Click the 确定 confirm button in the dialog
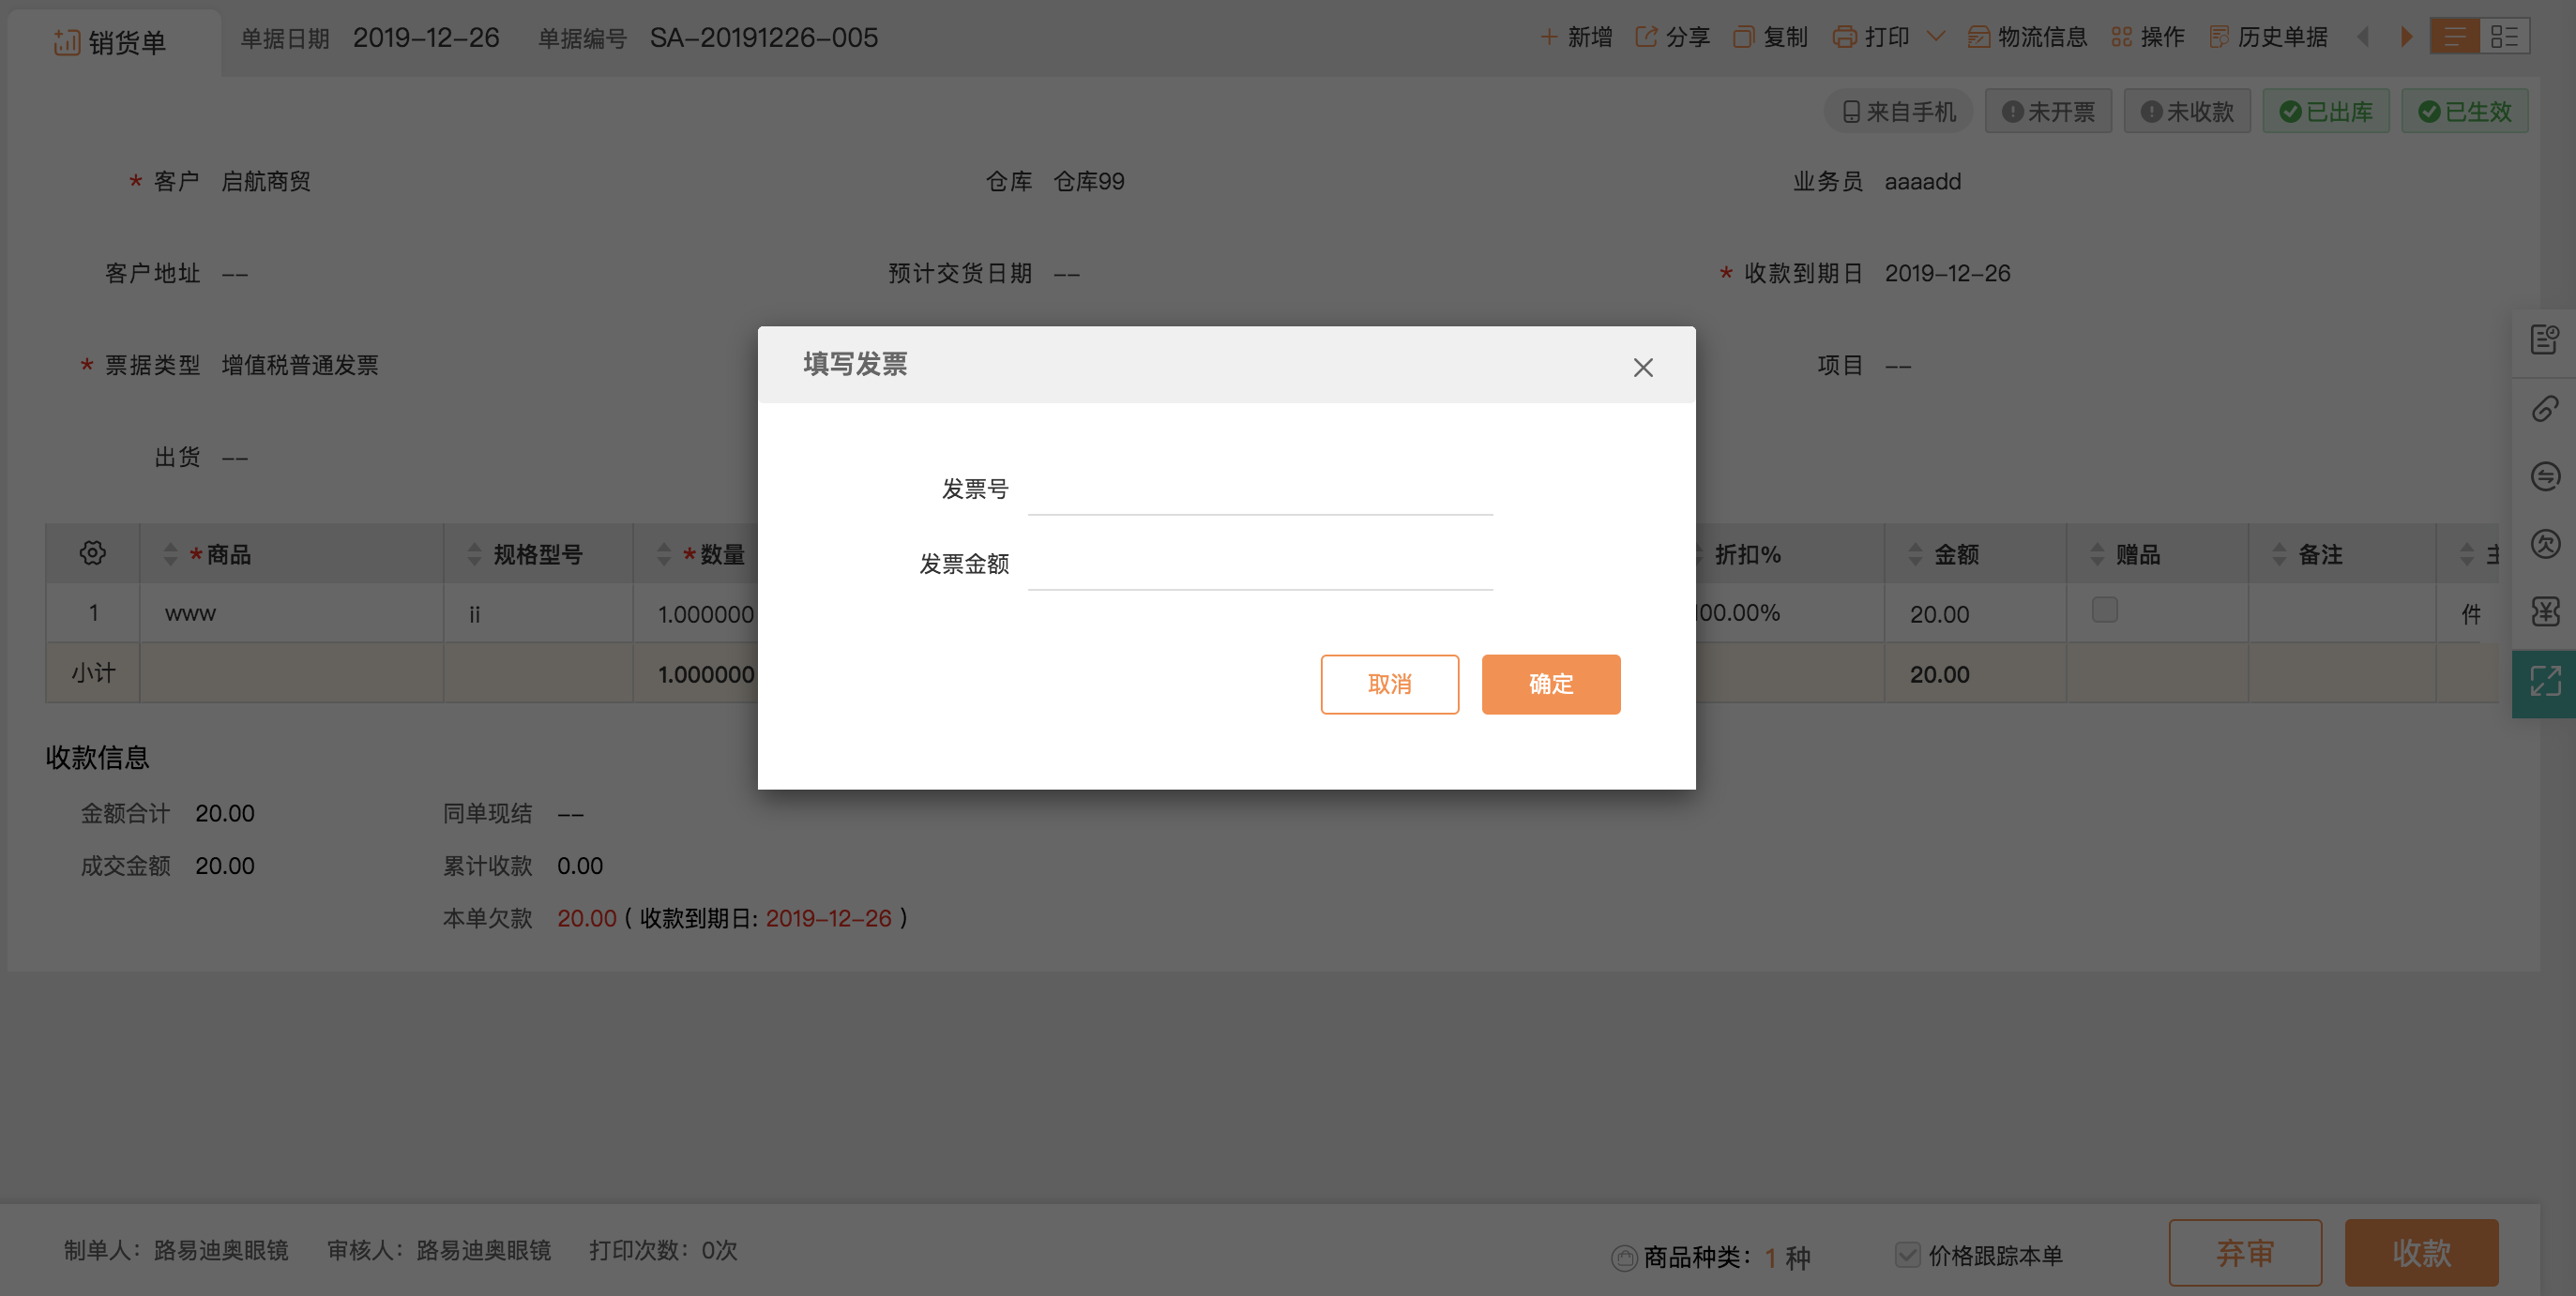Screen dimensions: 2576x1296 pyautogui.click(x=1549, y=685)
